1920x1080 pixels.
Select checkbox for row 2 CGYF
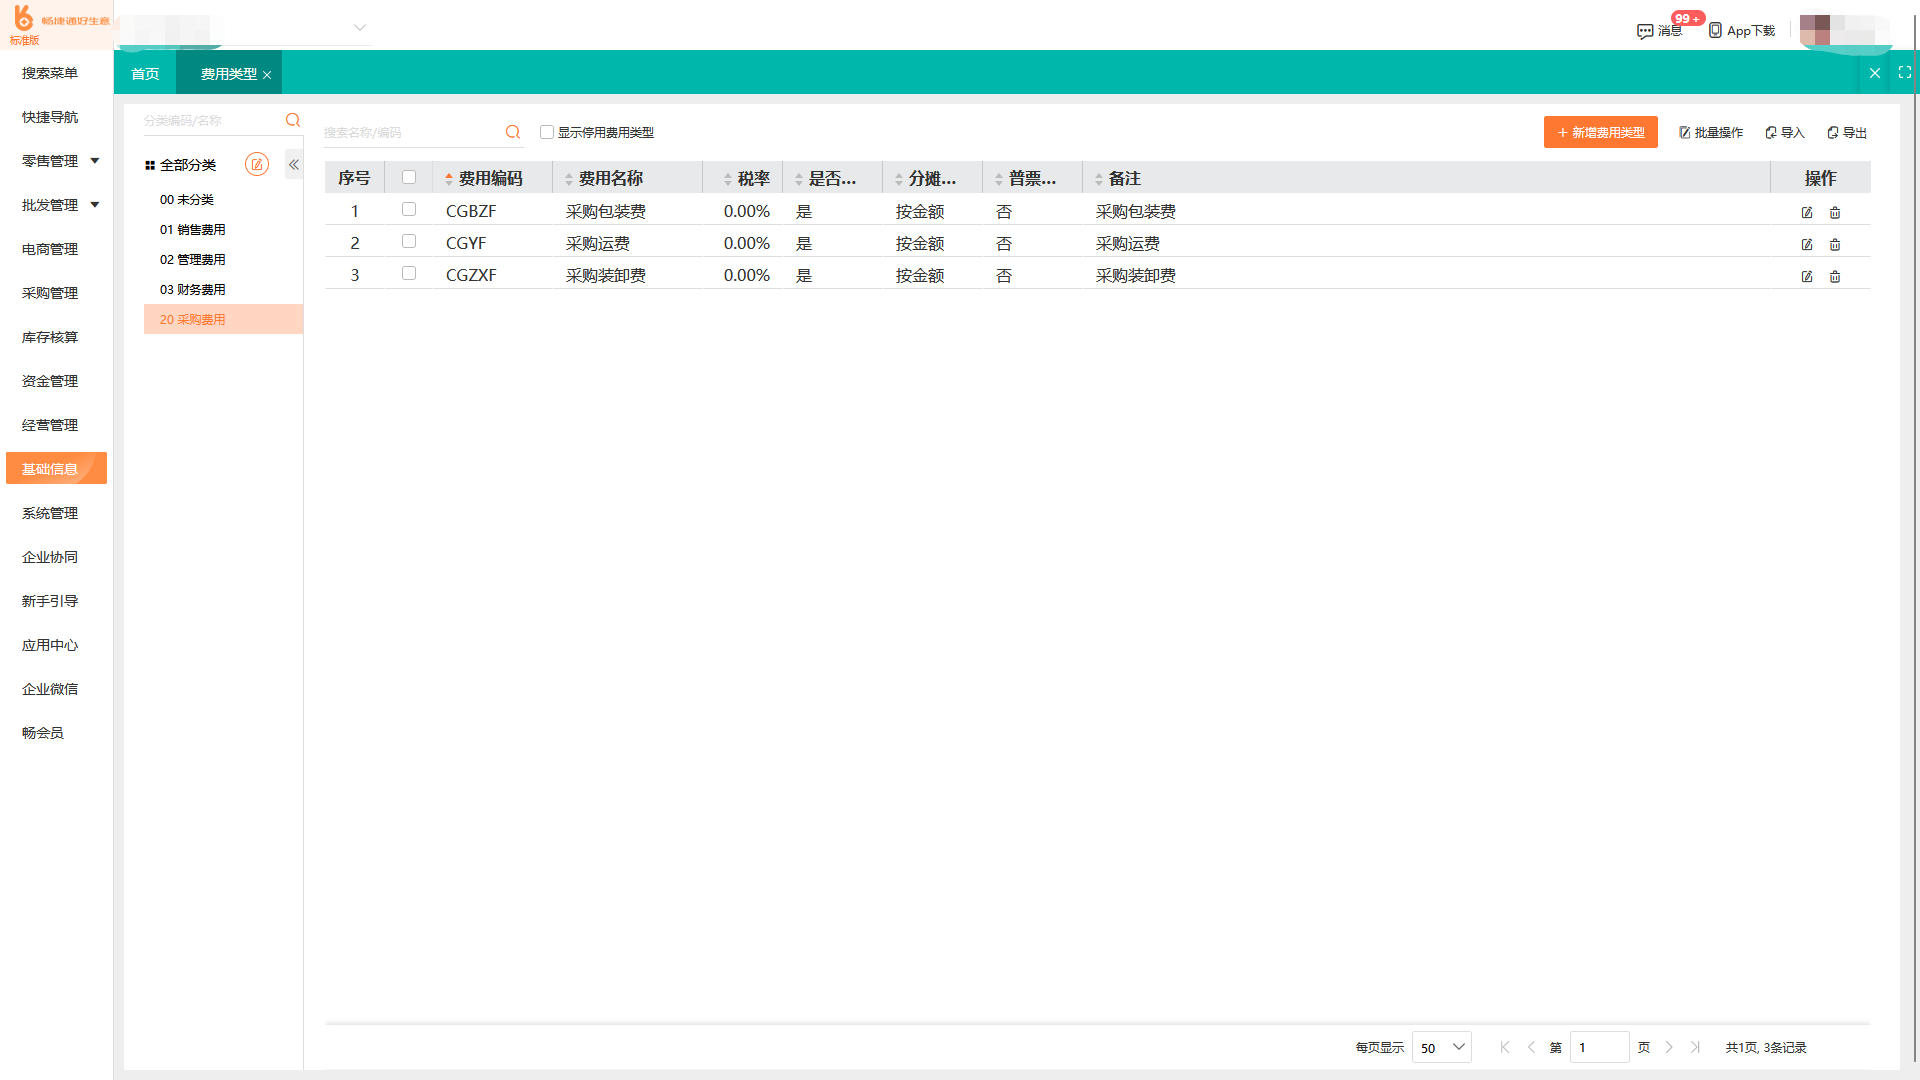[409, 241]
